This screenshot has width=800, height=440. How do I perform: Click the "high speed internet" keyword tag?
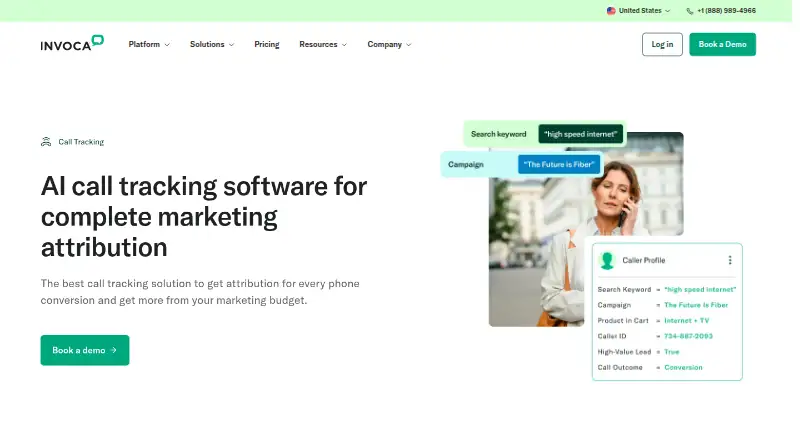point(581,134)
